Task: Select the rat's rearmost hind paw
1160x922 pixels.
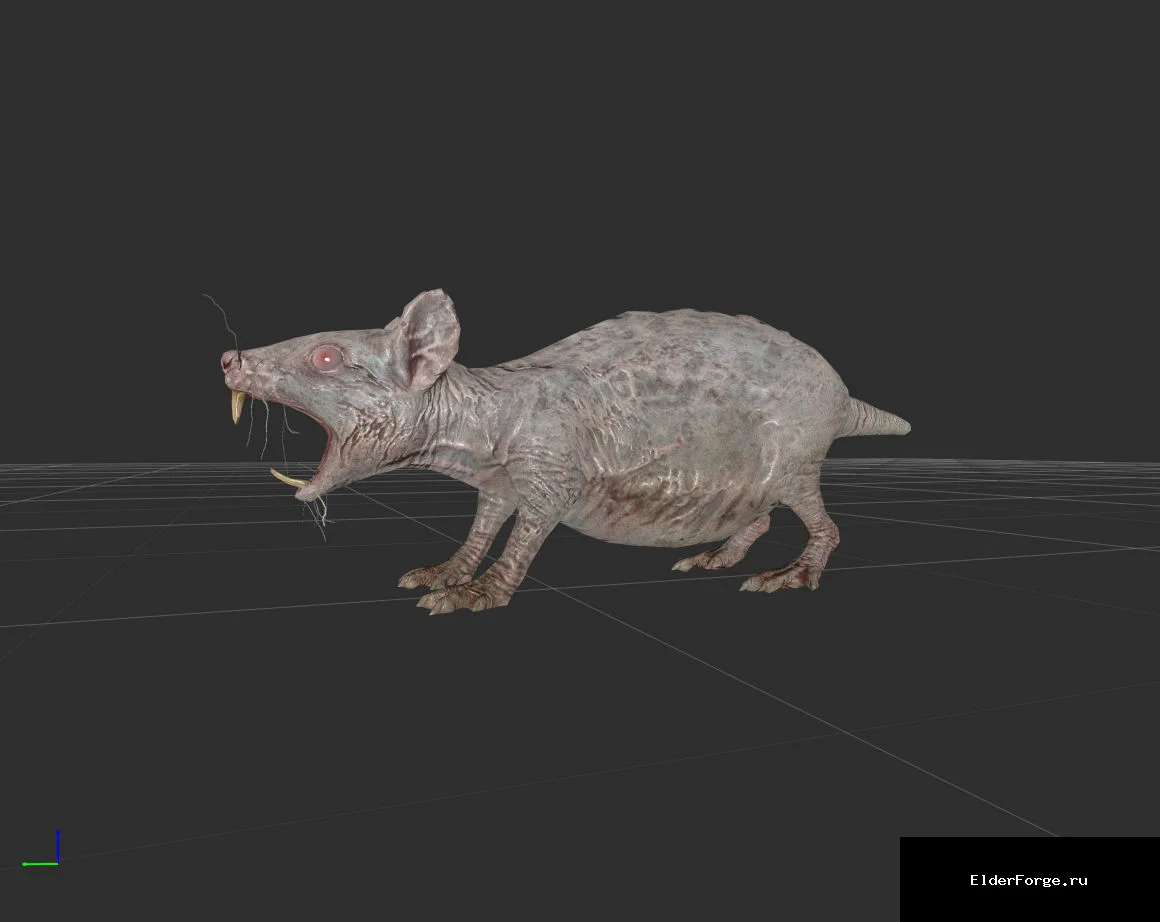Action: click(785, 577)
